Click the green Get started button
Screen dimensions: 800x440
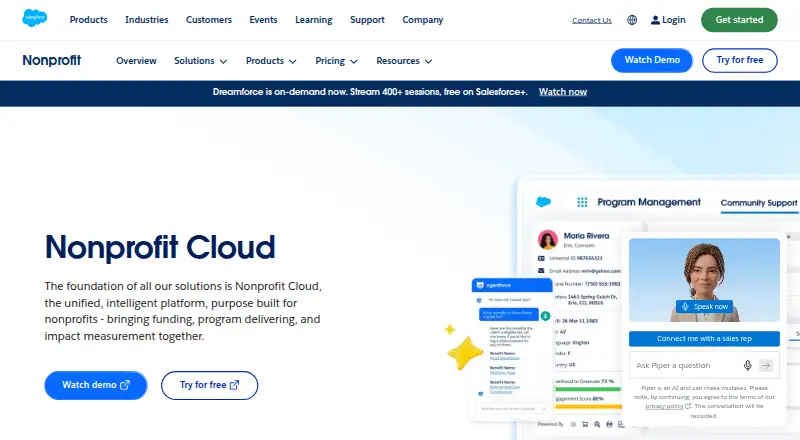739,20
